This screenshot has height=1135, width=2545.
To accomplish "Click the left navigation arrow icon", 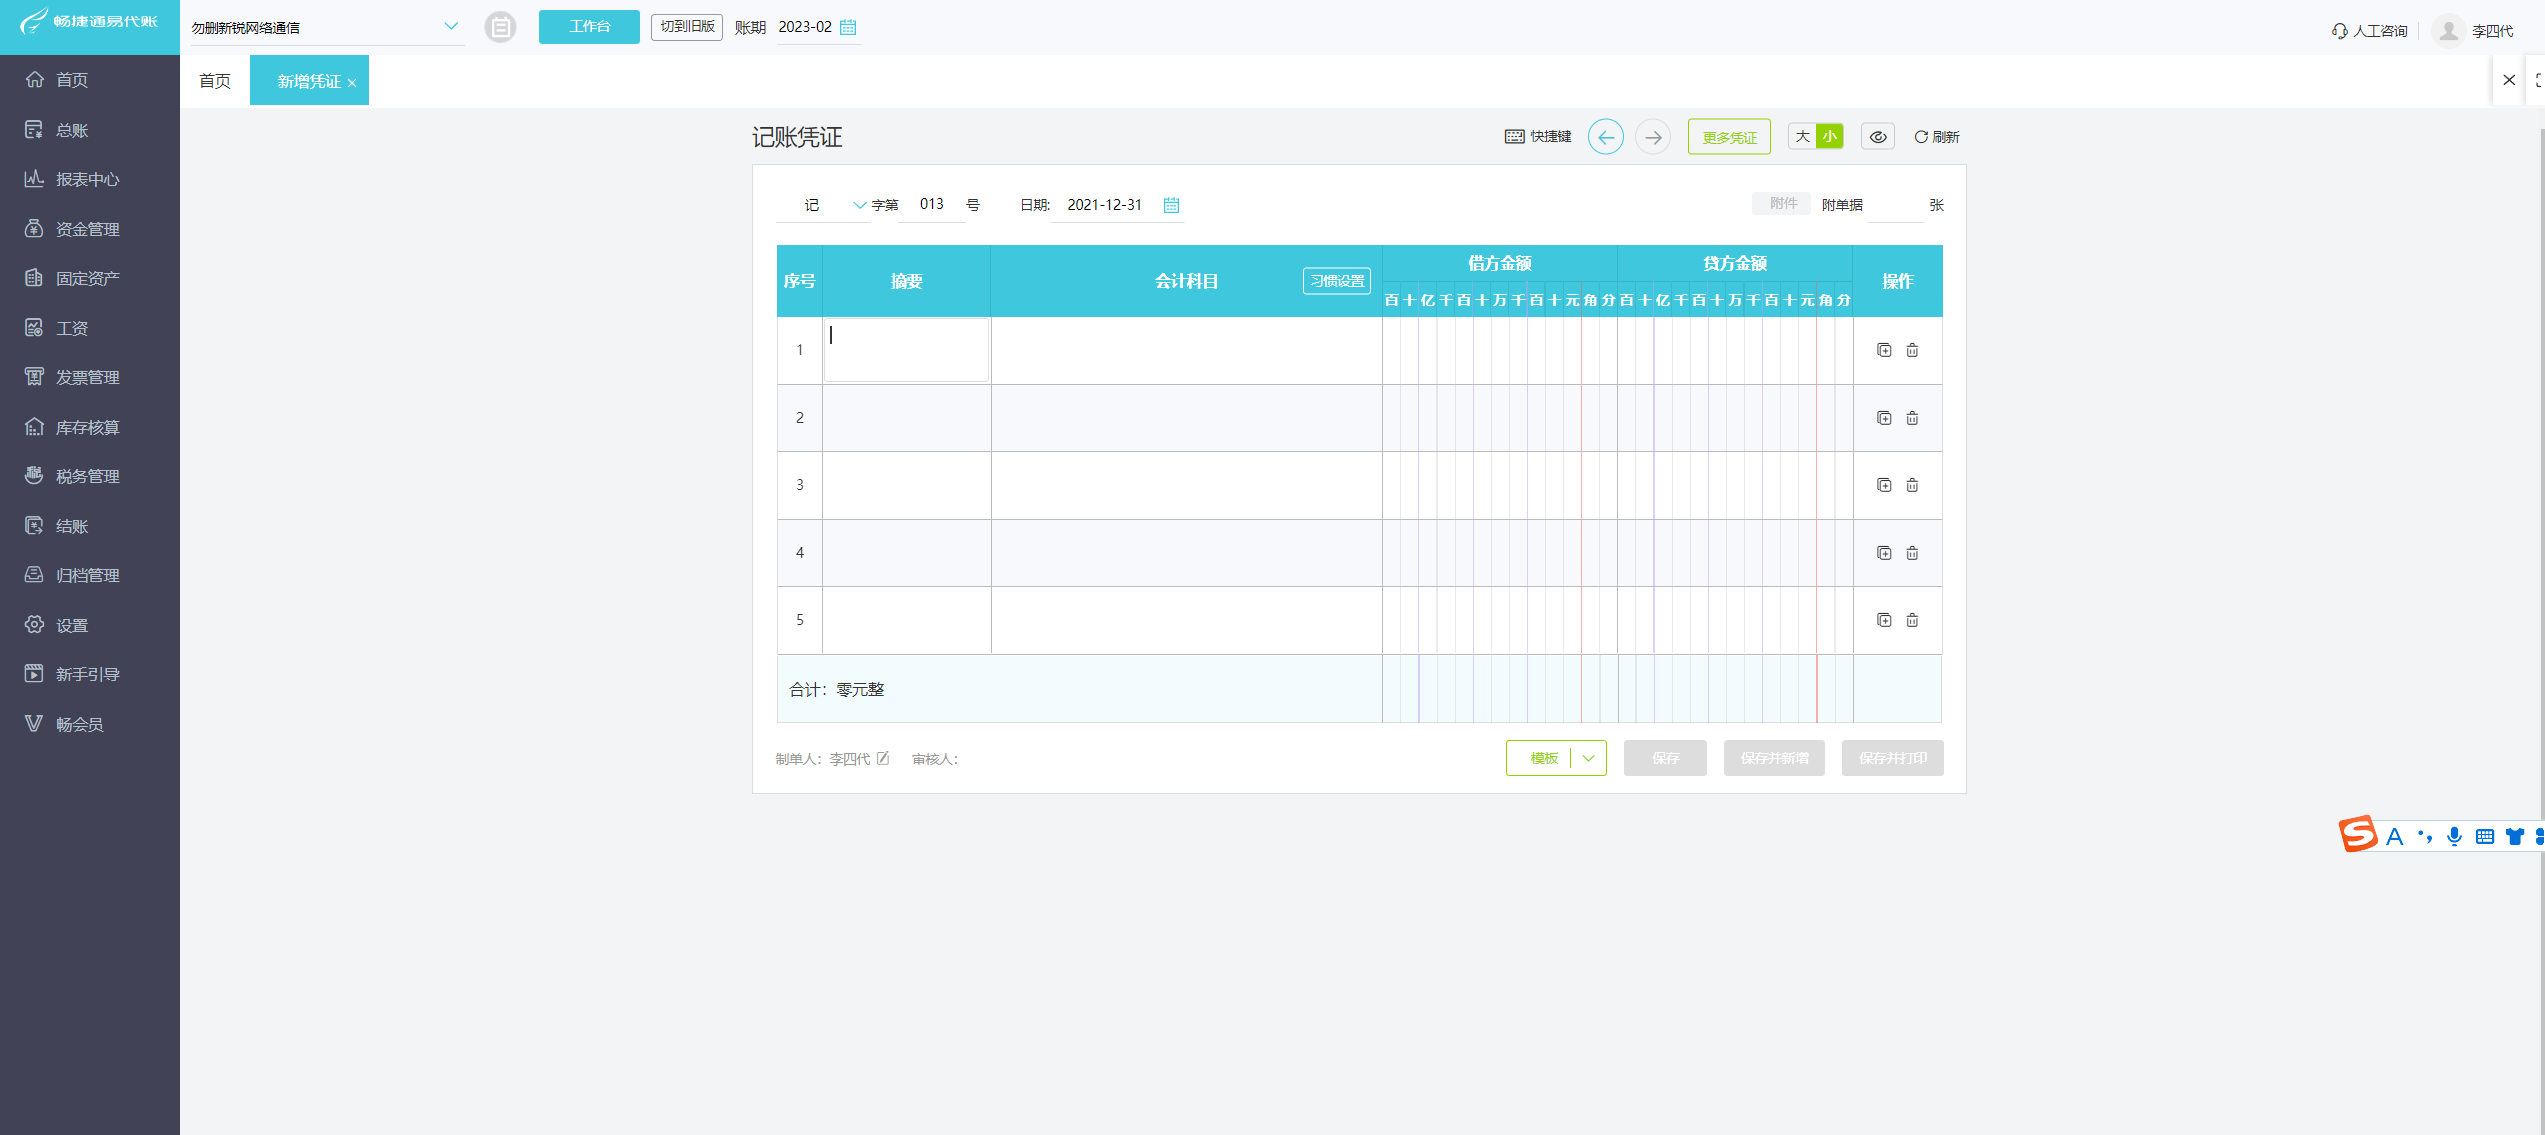I will pos(1605,136).
